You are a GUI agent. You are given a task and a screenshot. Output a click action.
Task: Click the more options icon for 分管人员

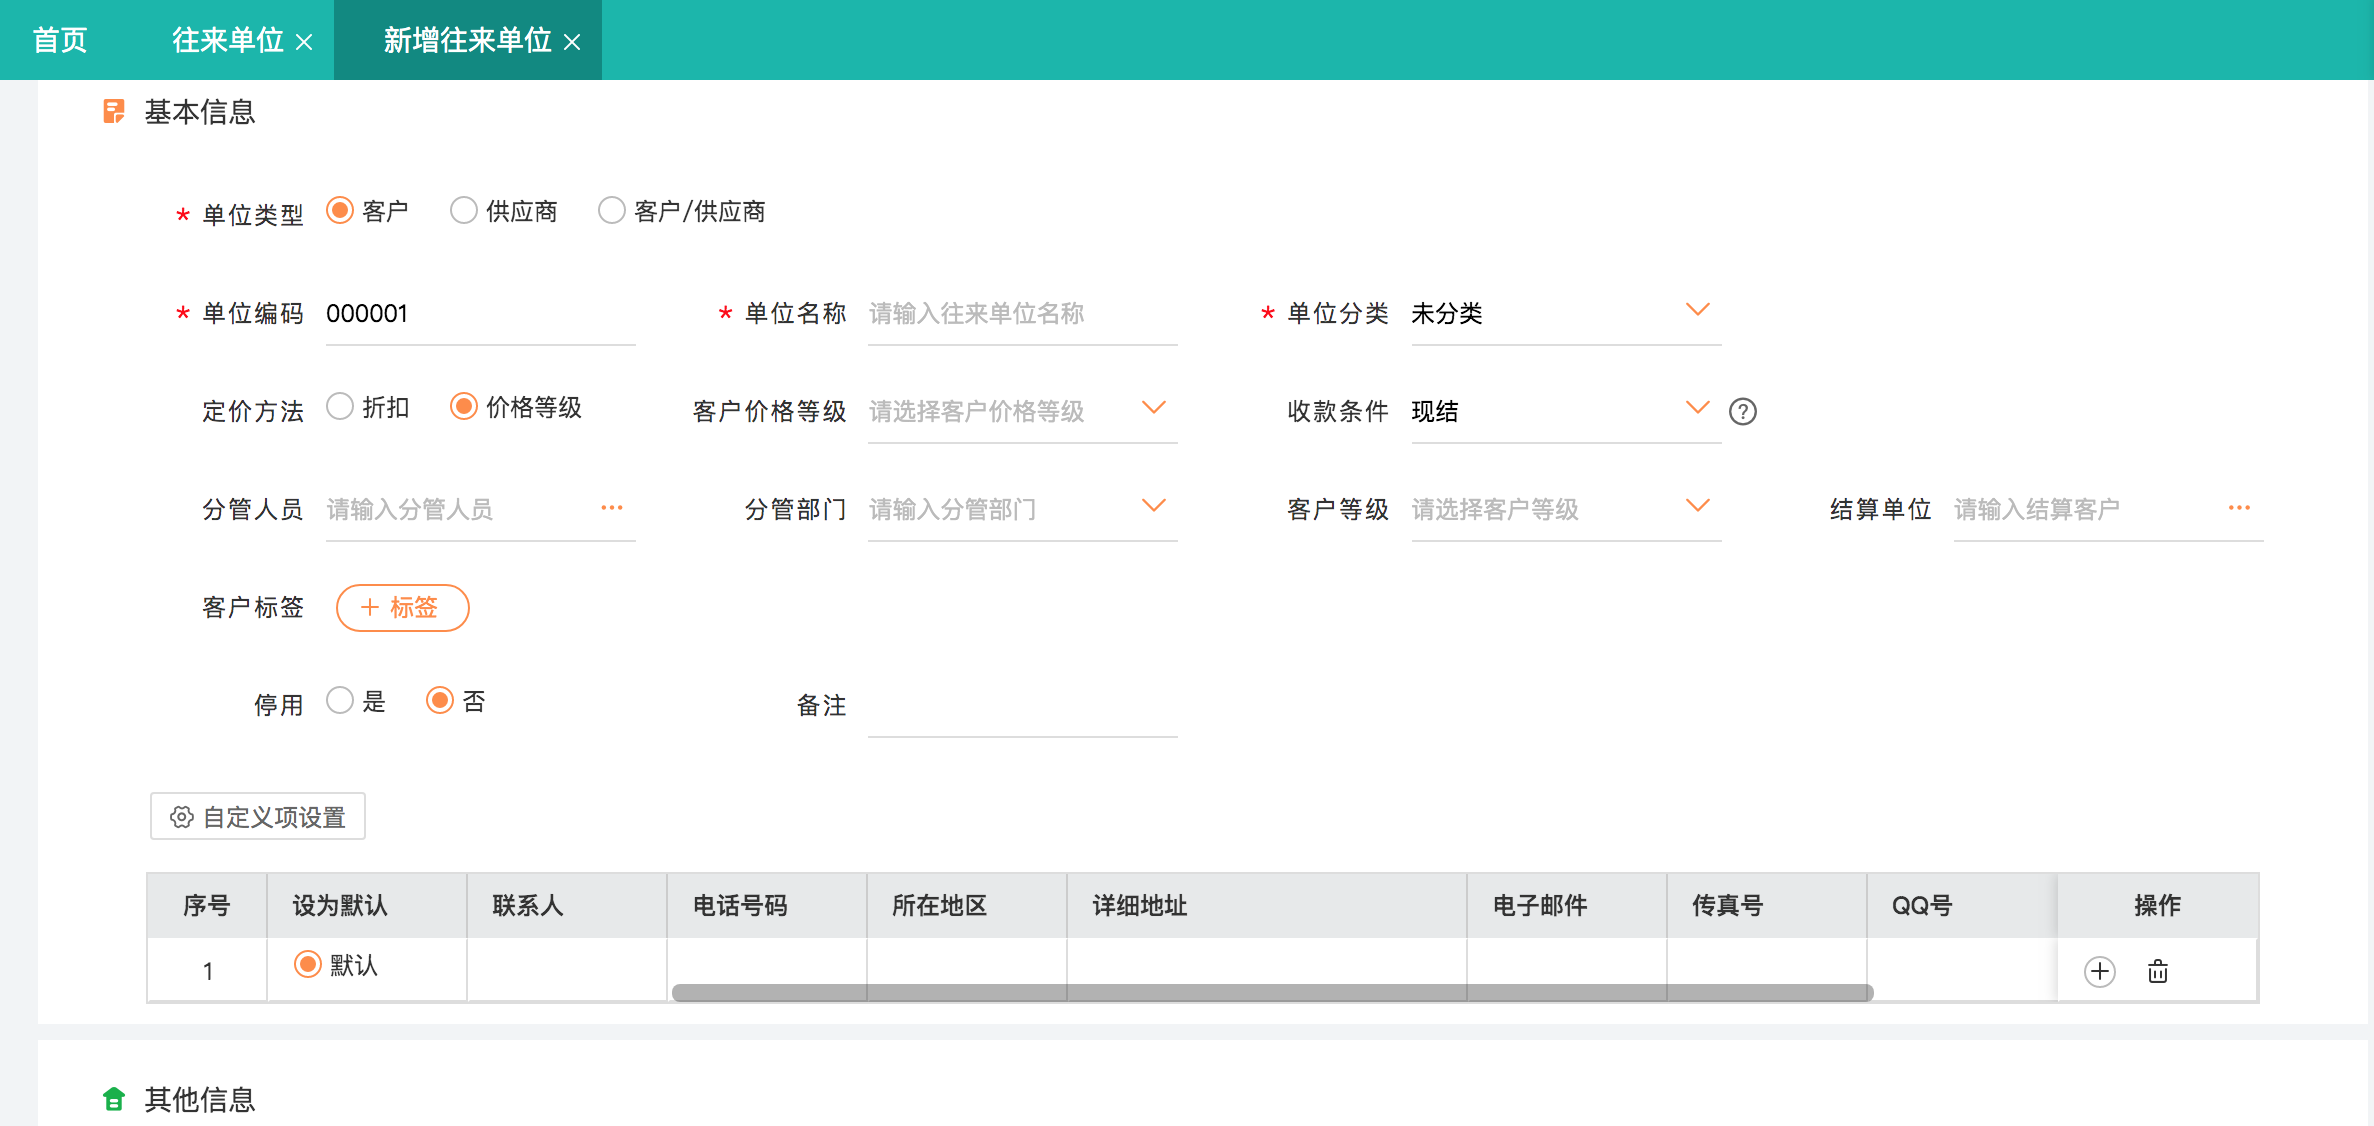tap(613, 509)
